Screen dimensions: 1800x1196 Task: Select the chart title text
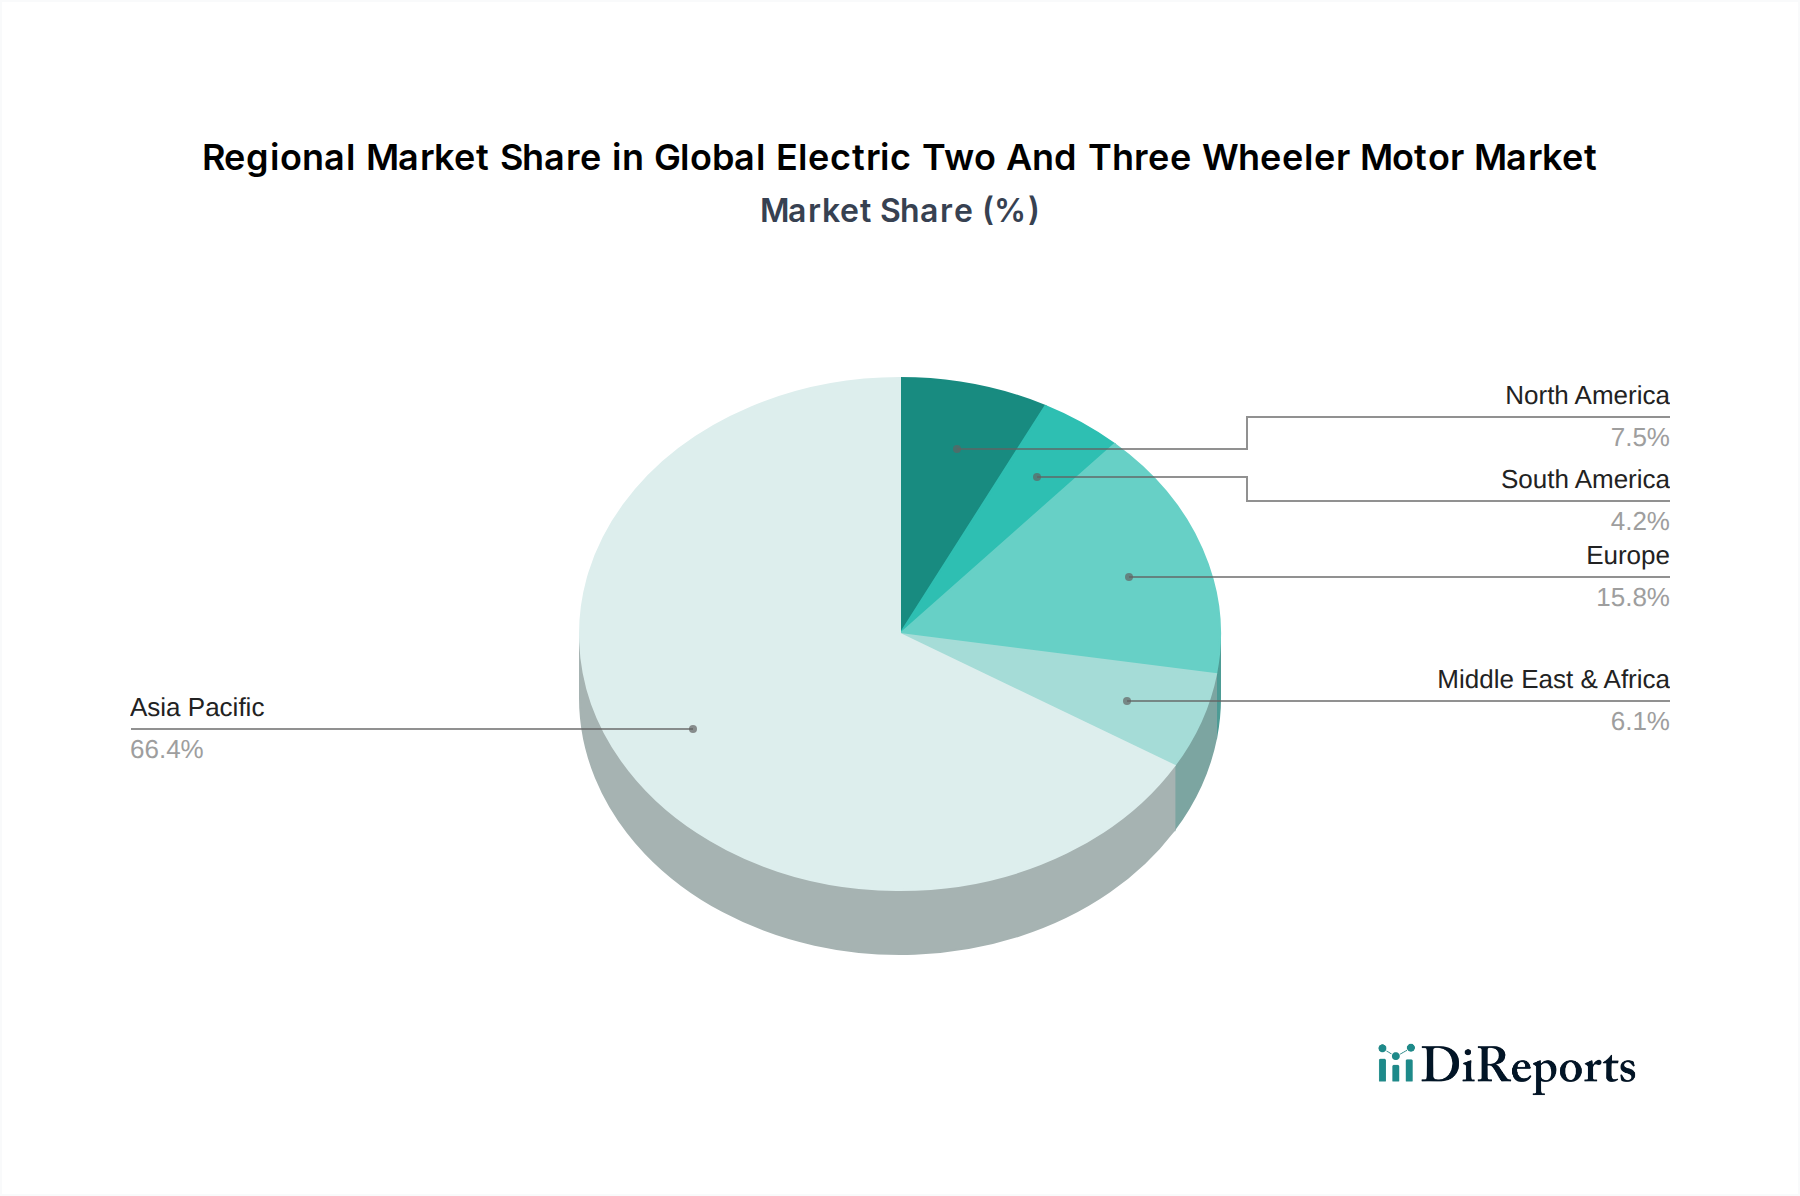[x=899, y=157]
